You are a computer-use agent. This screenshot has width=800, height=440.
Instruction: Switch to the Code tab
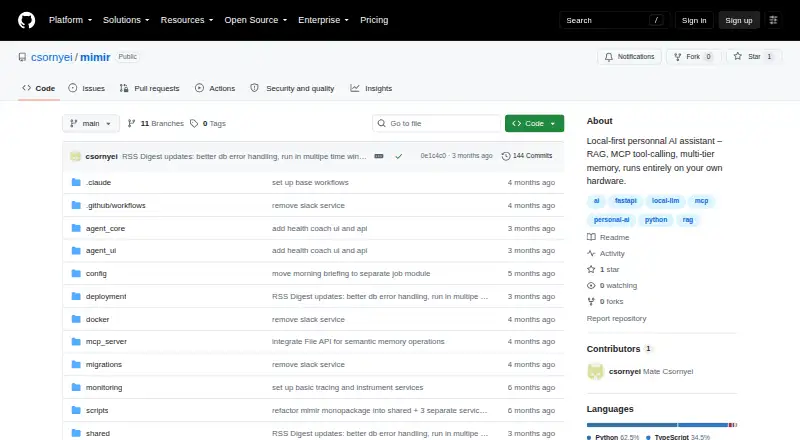click(39, 88)
